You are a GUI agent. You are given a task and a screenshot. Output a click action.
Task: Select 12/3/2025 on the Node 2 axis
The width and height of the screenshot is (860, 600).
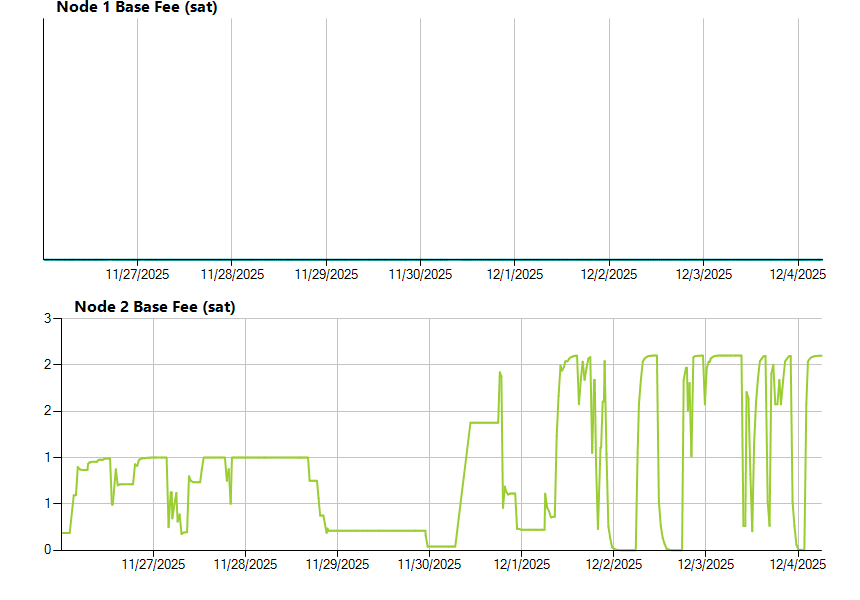pyautogui.click(x=705, y=565)
